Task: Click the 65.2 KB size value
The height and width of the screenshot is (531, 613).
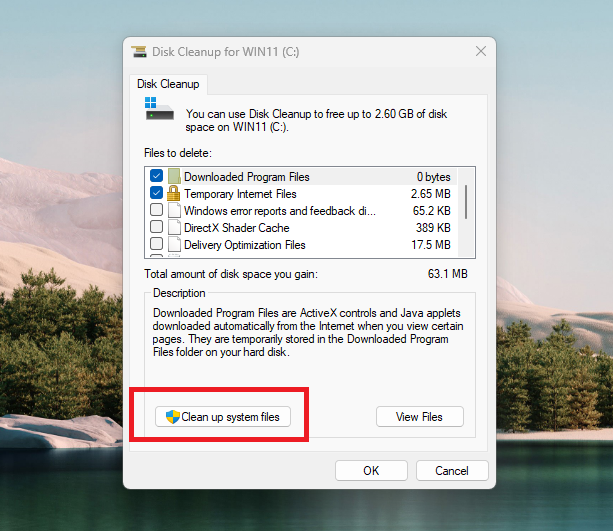Action: 432,211
